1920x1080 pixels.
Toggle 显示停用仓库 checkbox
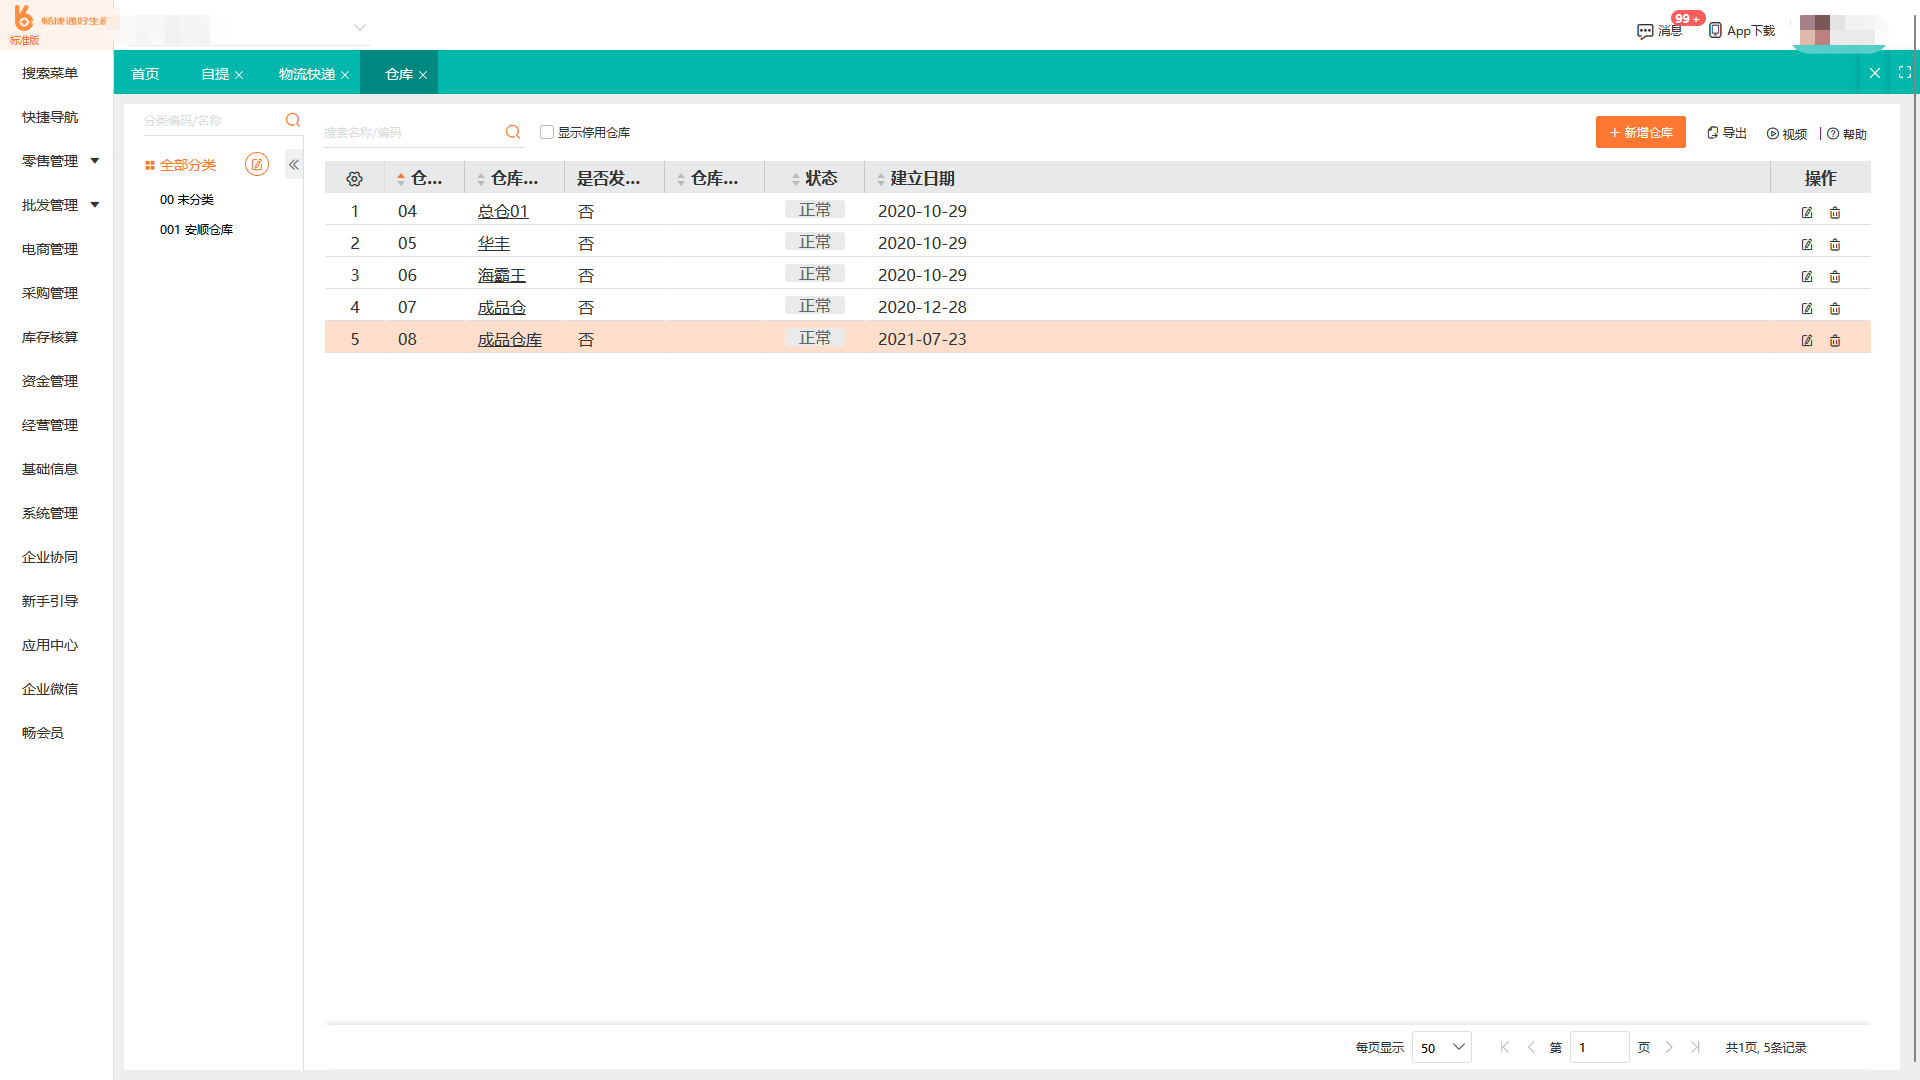pyautogui.click(x=546, y=131)
